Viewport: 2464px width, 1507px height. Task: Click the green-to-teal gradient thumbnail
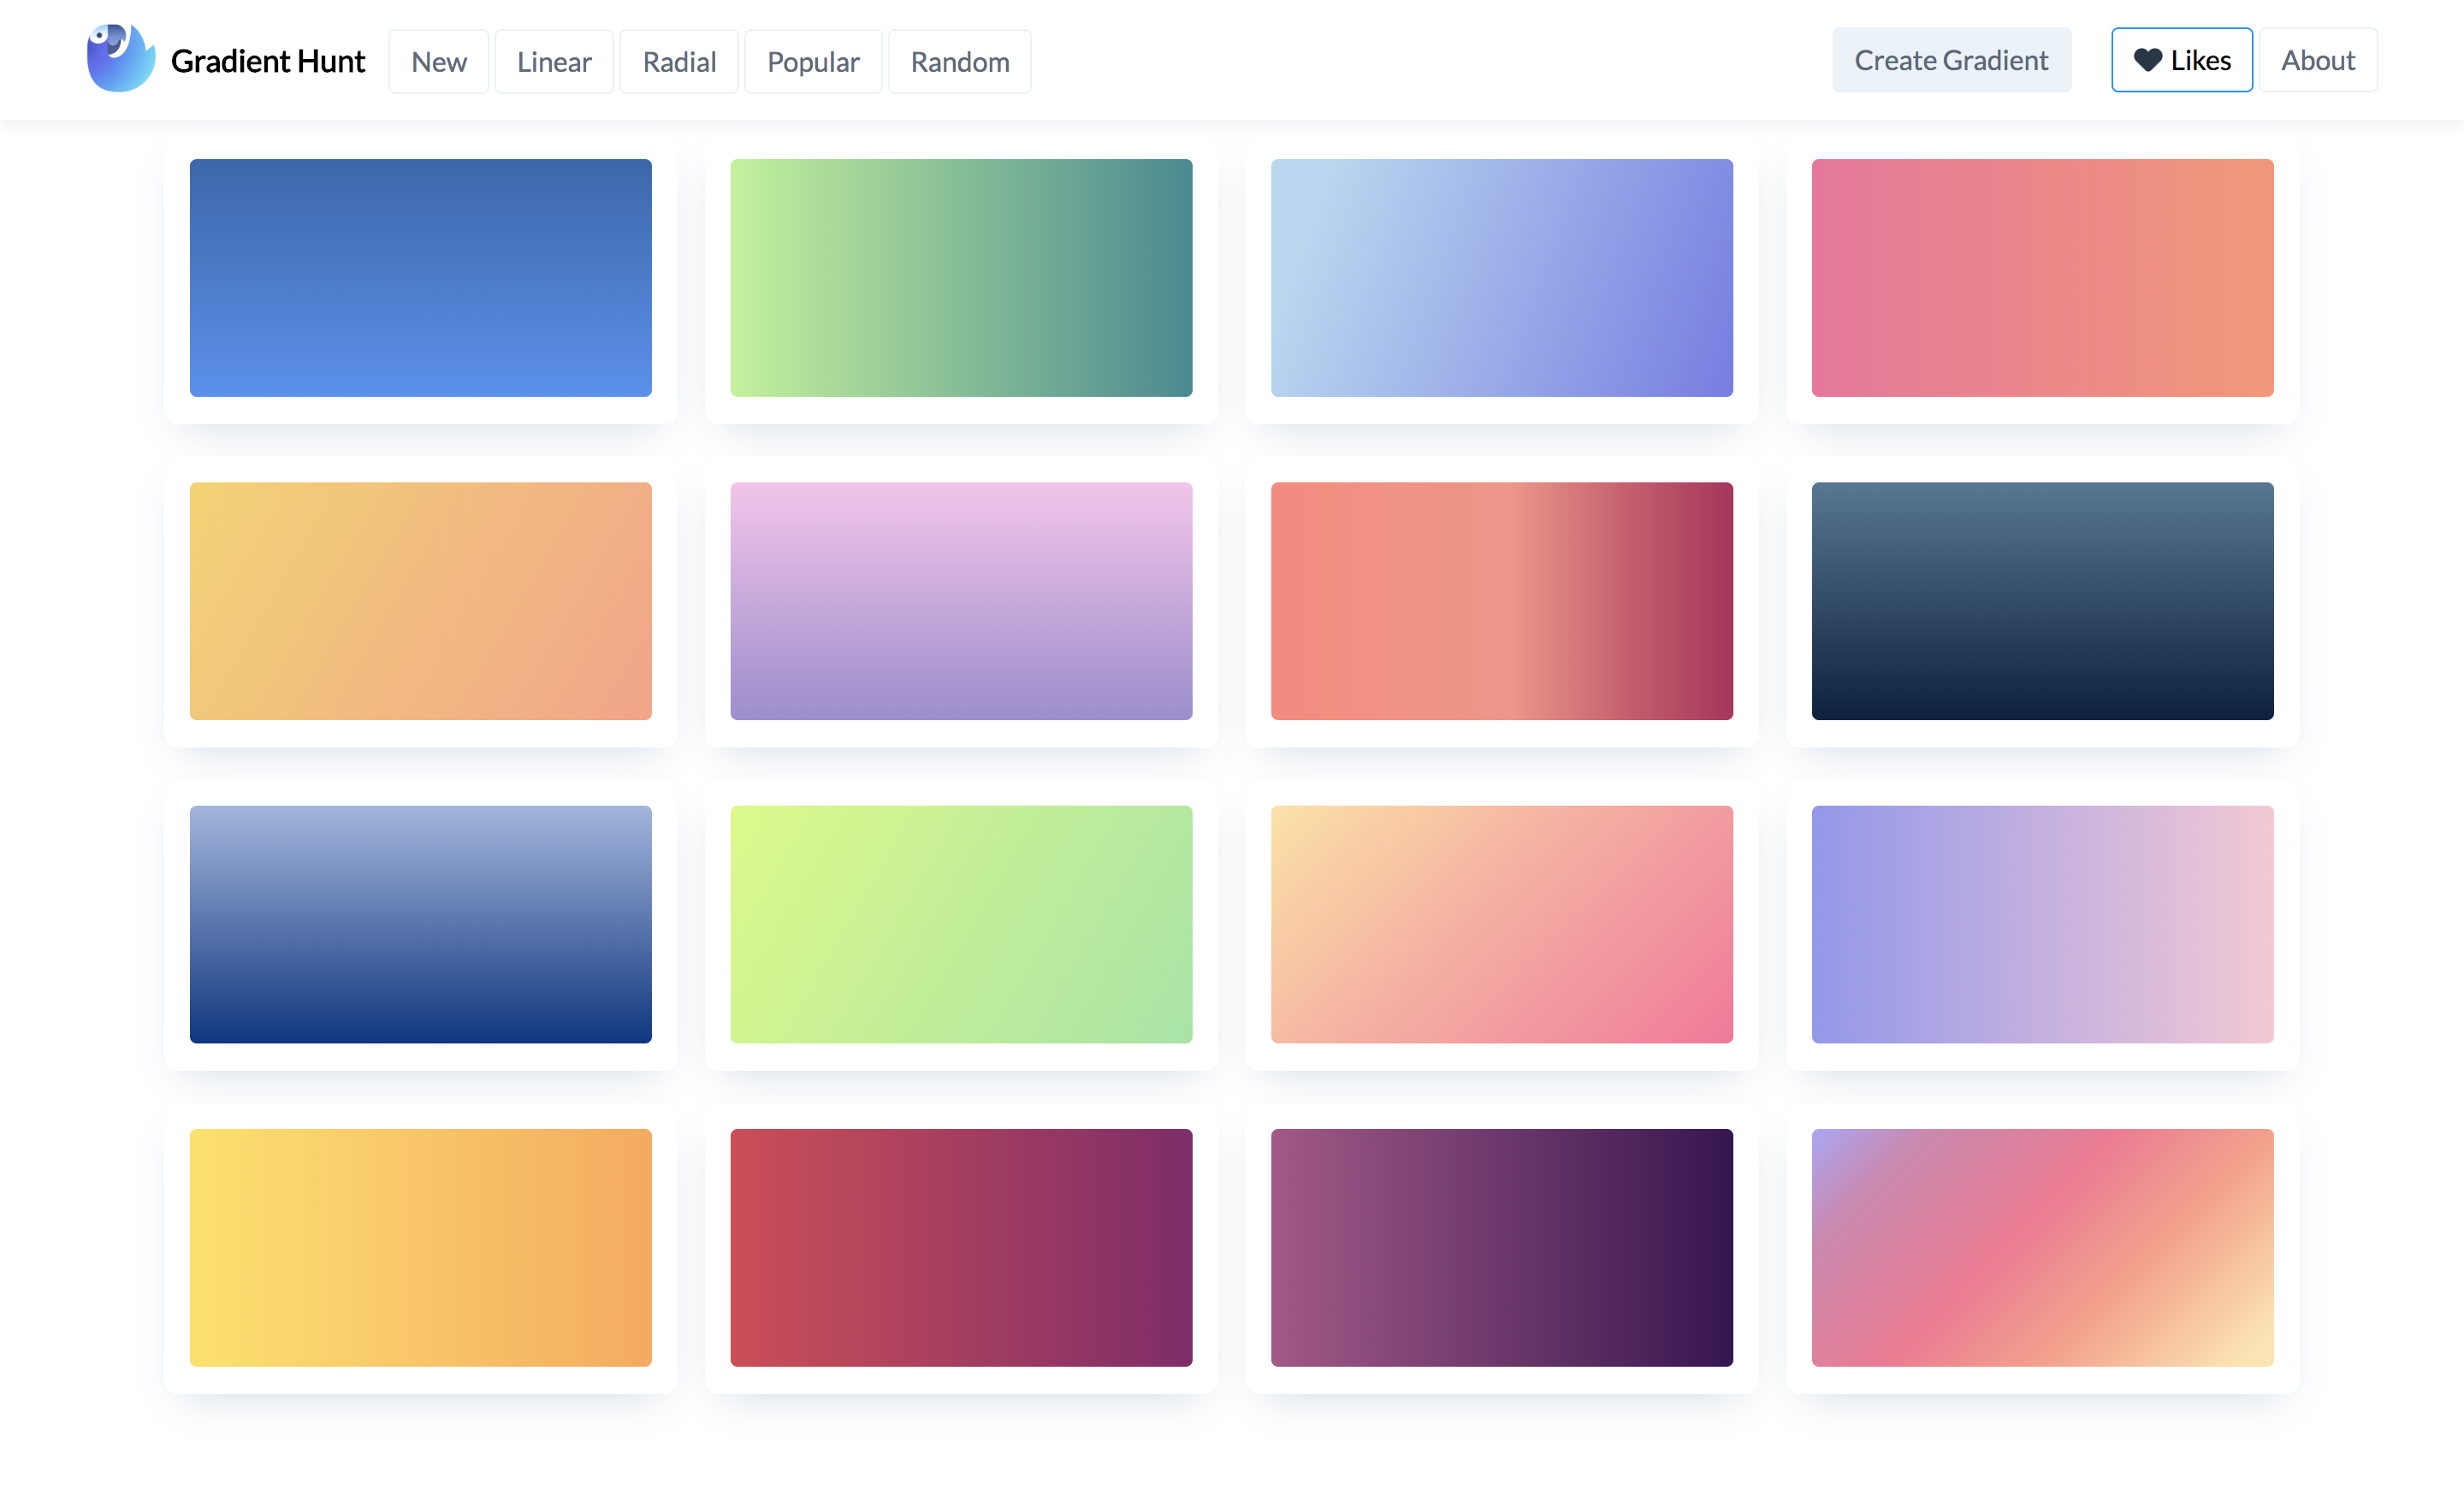point(961,278)
